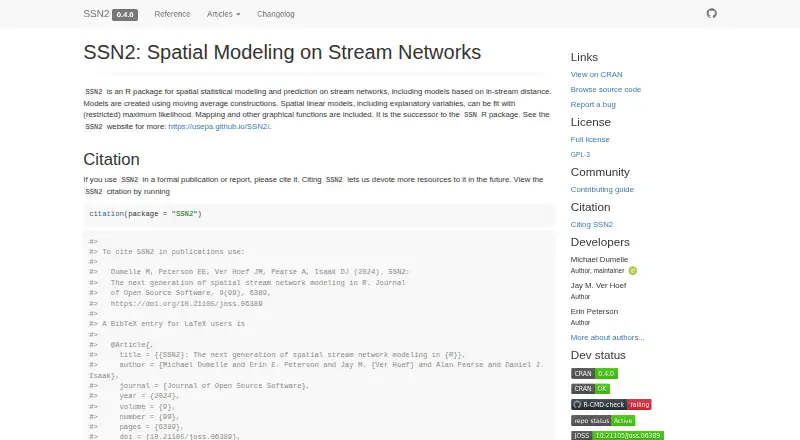This screenshot has height=440, width=800.
Task: Click Jay M. Ver Hoef developer name
Action: point(598,285)
